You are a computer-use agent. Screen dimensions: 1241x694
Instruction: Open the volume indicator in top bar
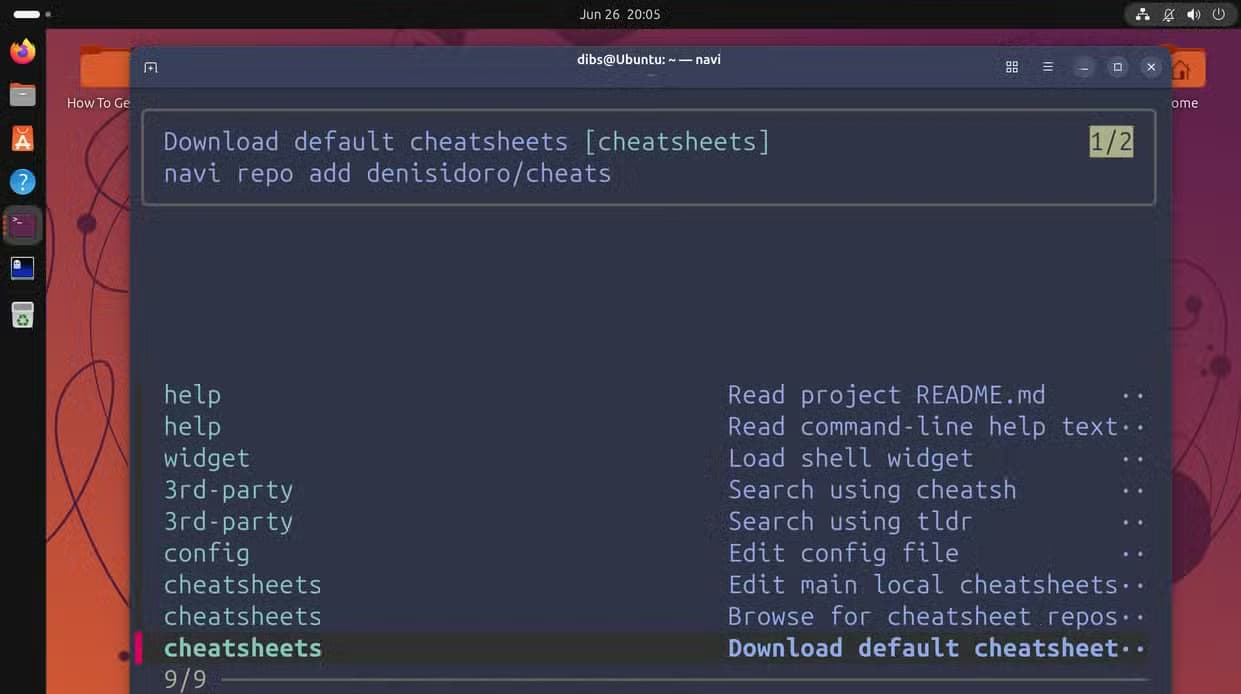1193,15
